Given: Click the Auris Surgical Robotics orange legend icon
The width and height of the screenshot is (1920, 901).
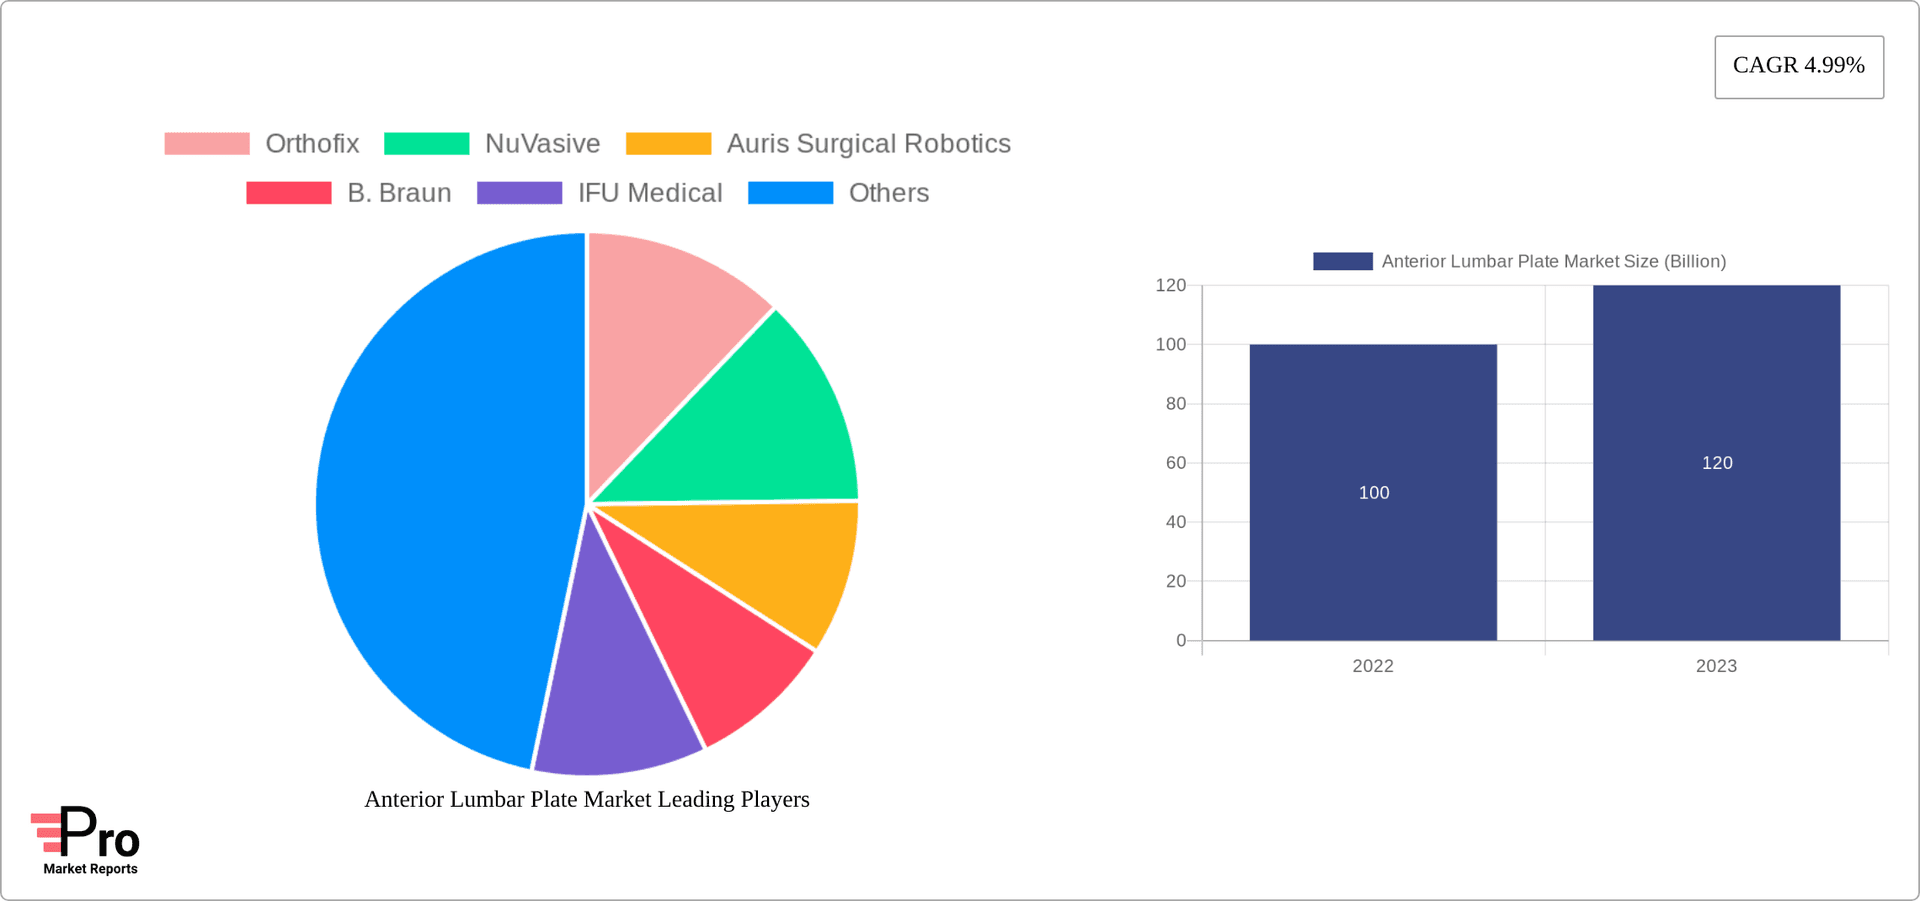Looking at the screenshot, I should tap(671, 143).
